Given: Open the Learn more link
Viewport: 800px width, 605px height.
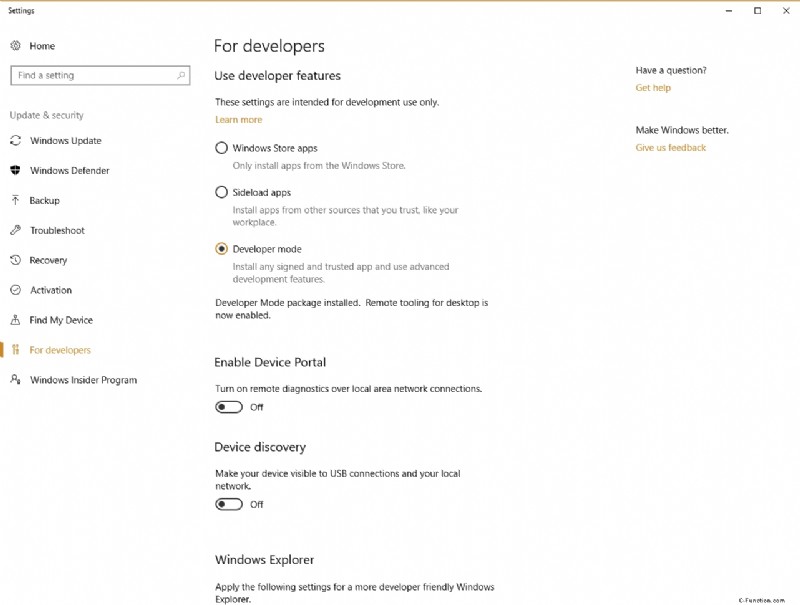Looking at the screenshot, I should (x=238, y=120).
